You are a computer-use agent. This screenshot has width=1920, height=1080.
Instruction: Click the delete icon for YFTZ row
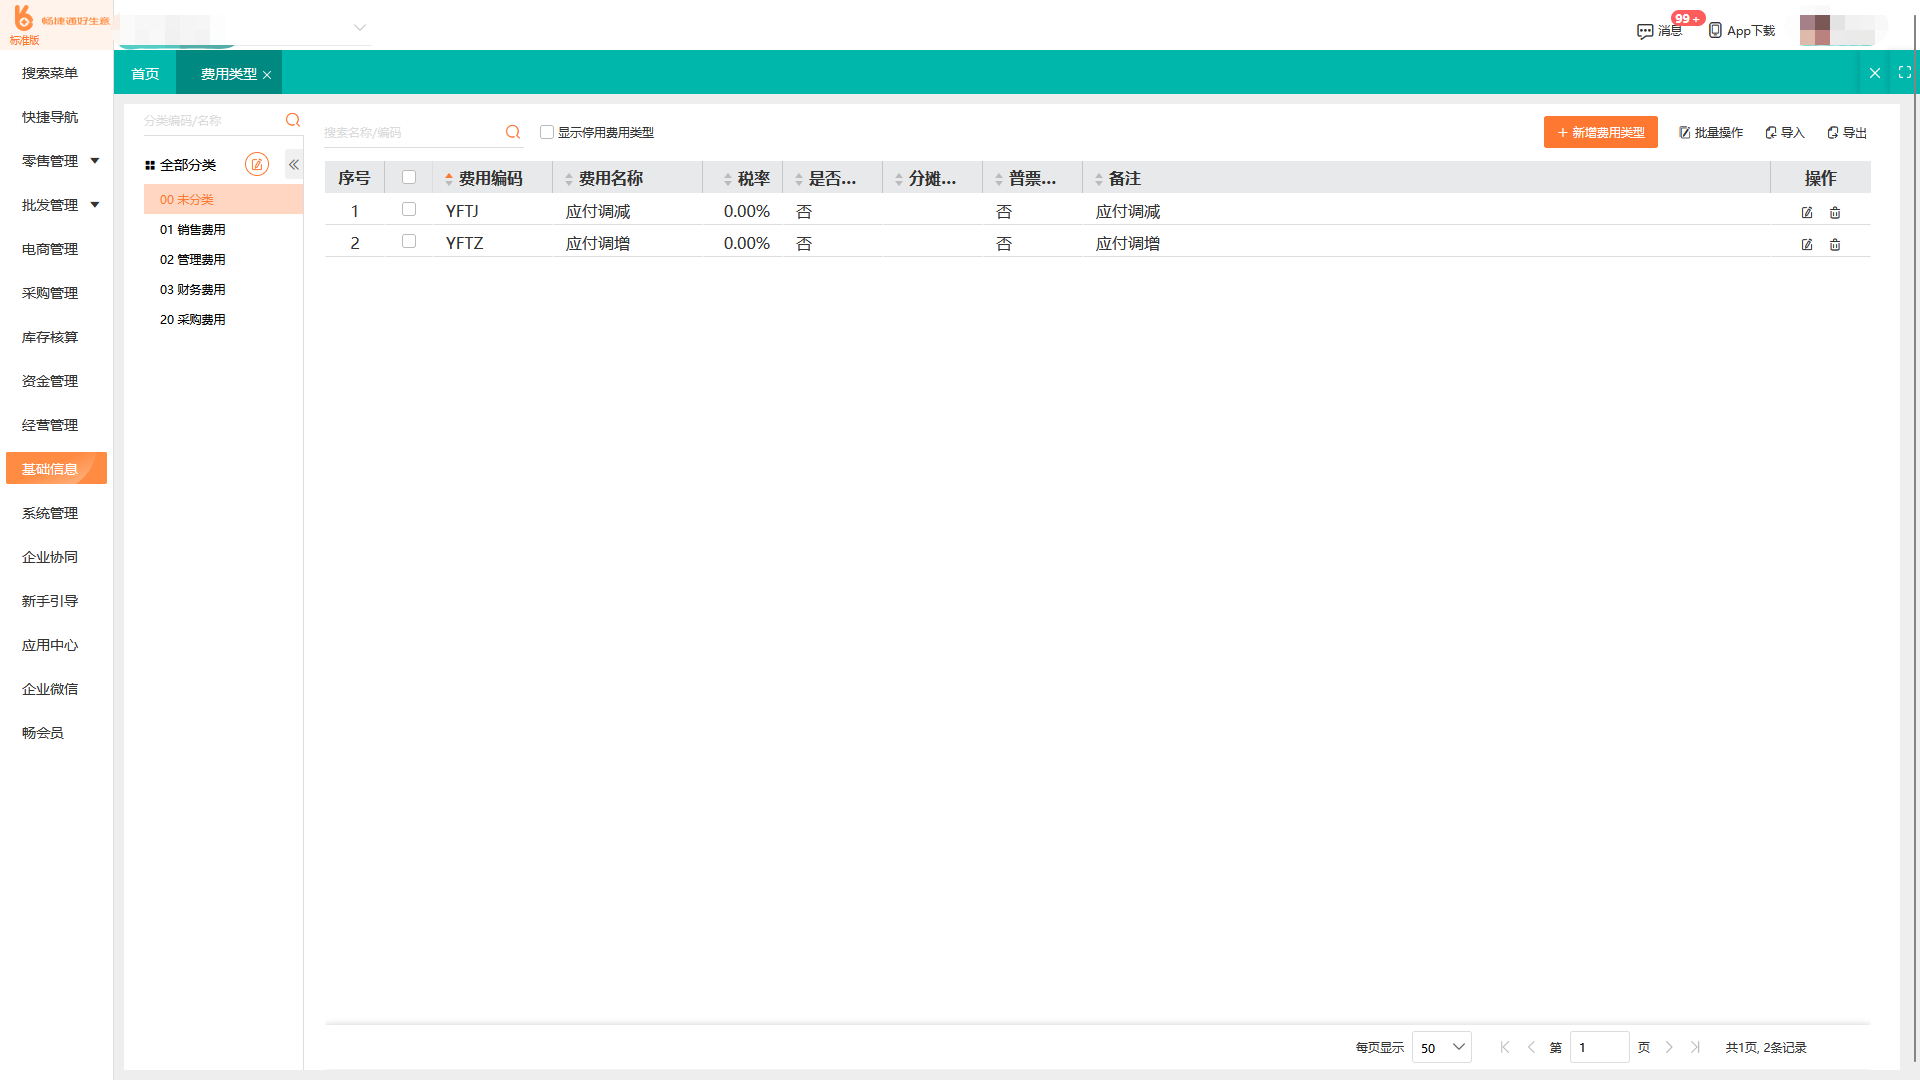pos(1834,244)
